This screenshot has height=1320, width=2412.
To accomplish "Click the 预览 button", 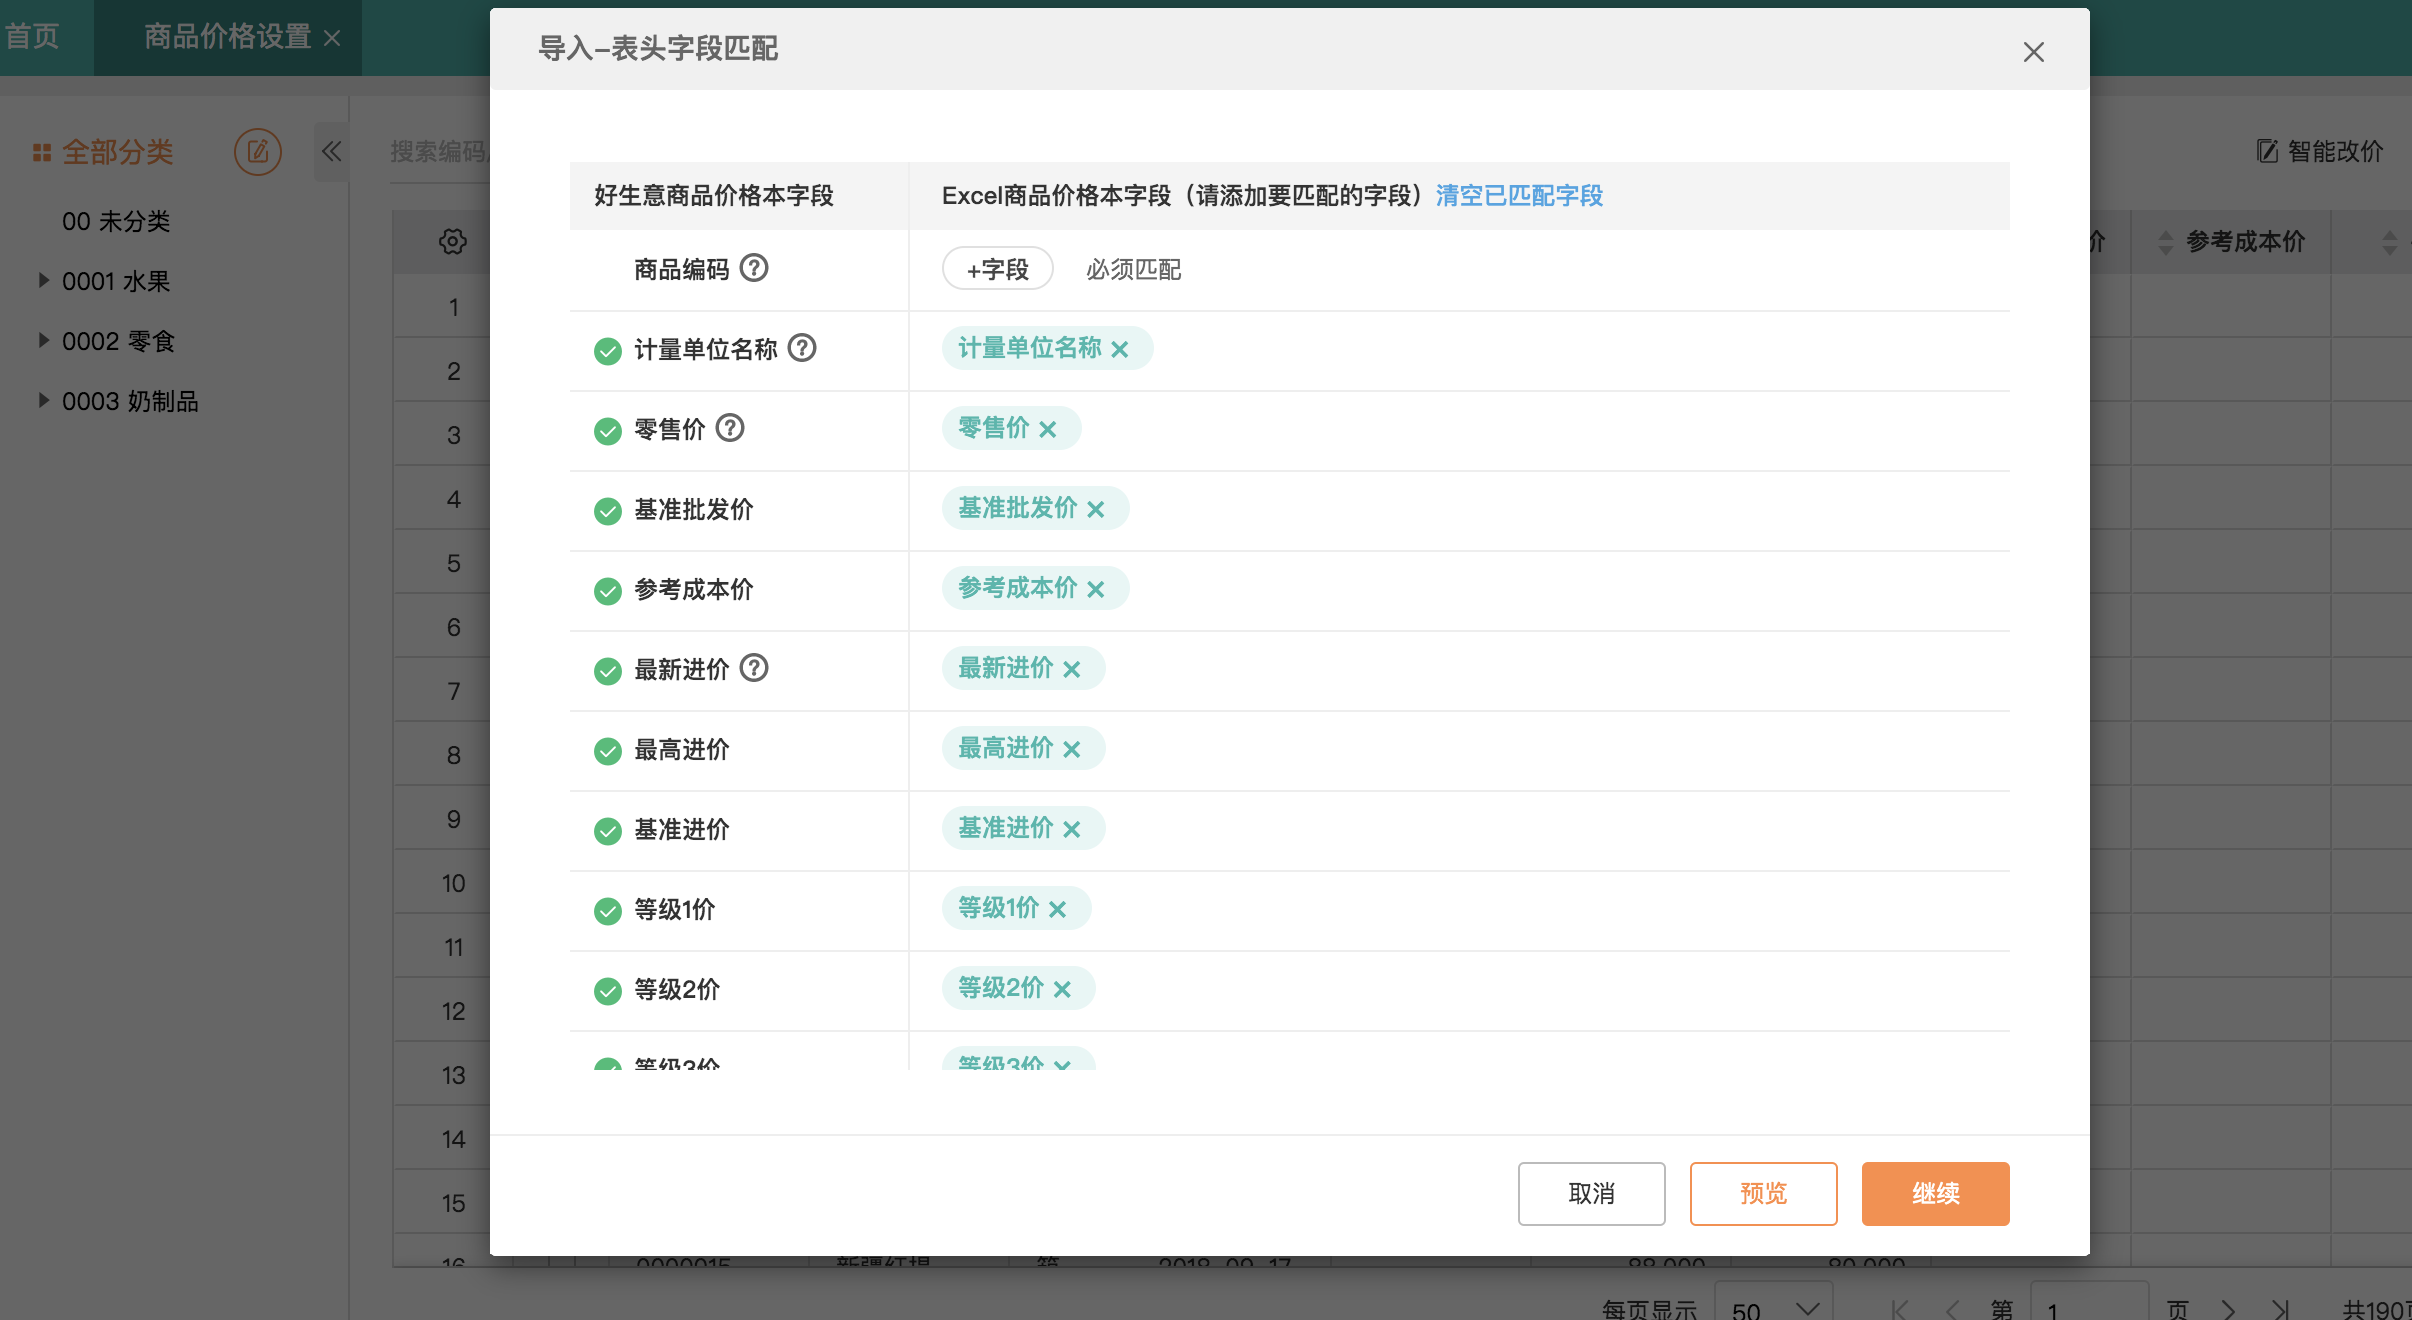I will point(1763,1192).
